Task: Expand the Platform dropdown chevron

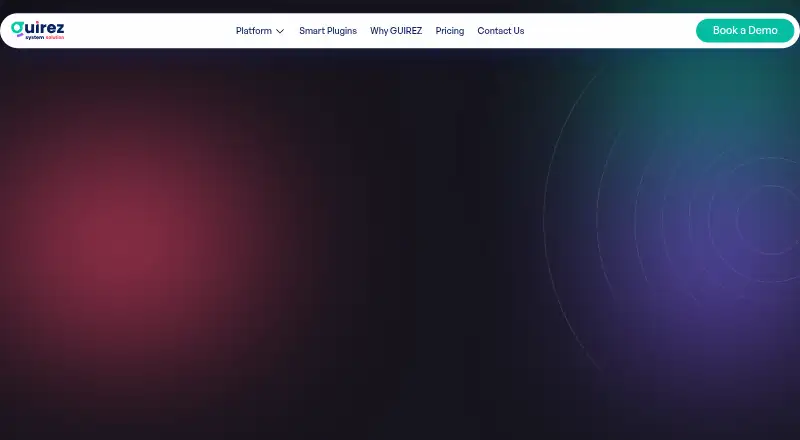Action: pyautogui.click(x=280, y=31)
